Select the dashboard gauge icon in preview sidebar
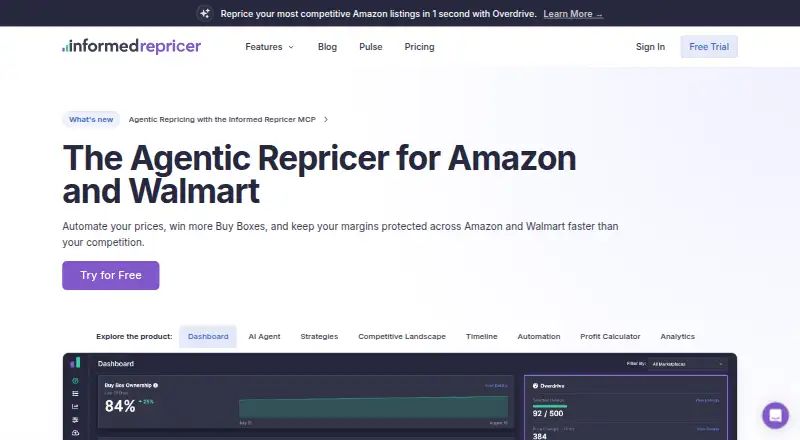This screenshot has height=440, width=800. 76,381
